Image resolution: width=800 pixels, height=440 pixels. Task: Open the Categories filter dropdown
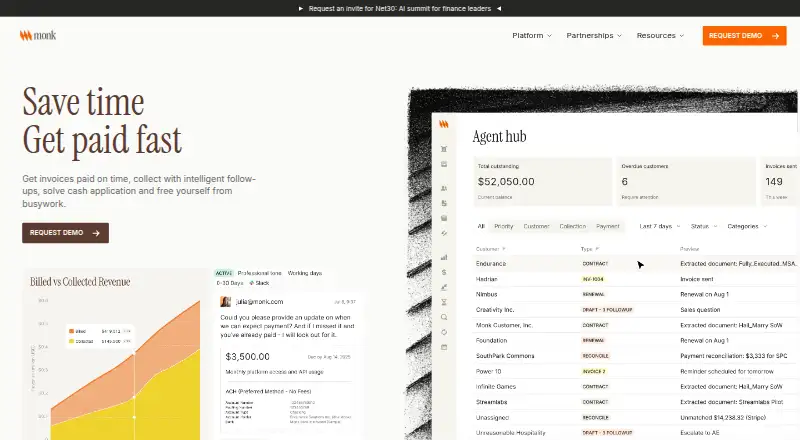point(747,226)
